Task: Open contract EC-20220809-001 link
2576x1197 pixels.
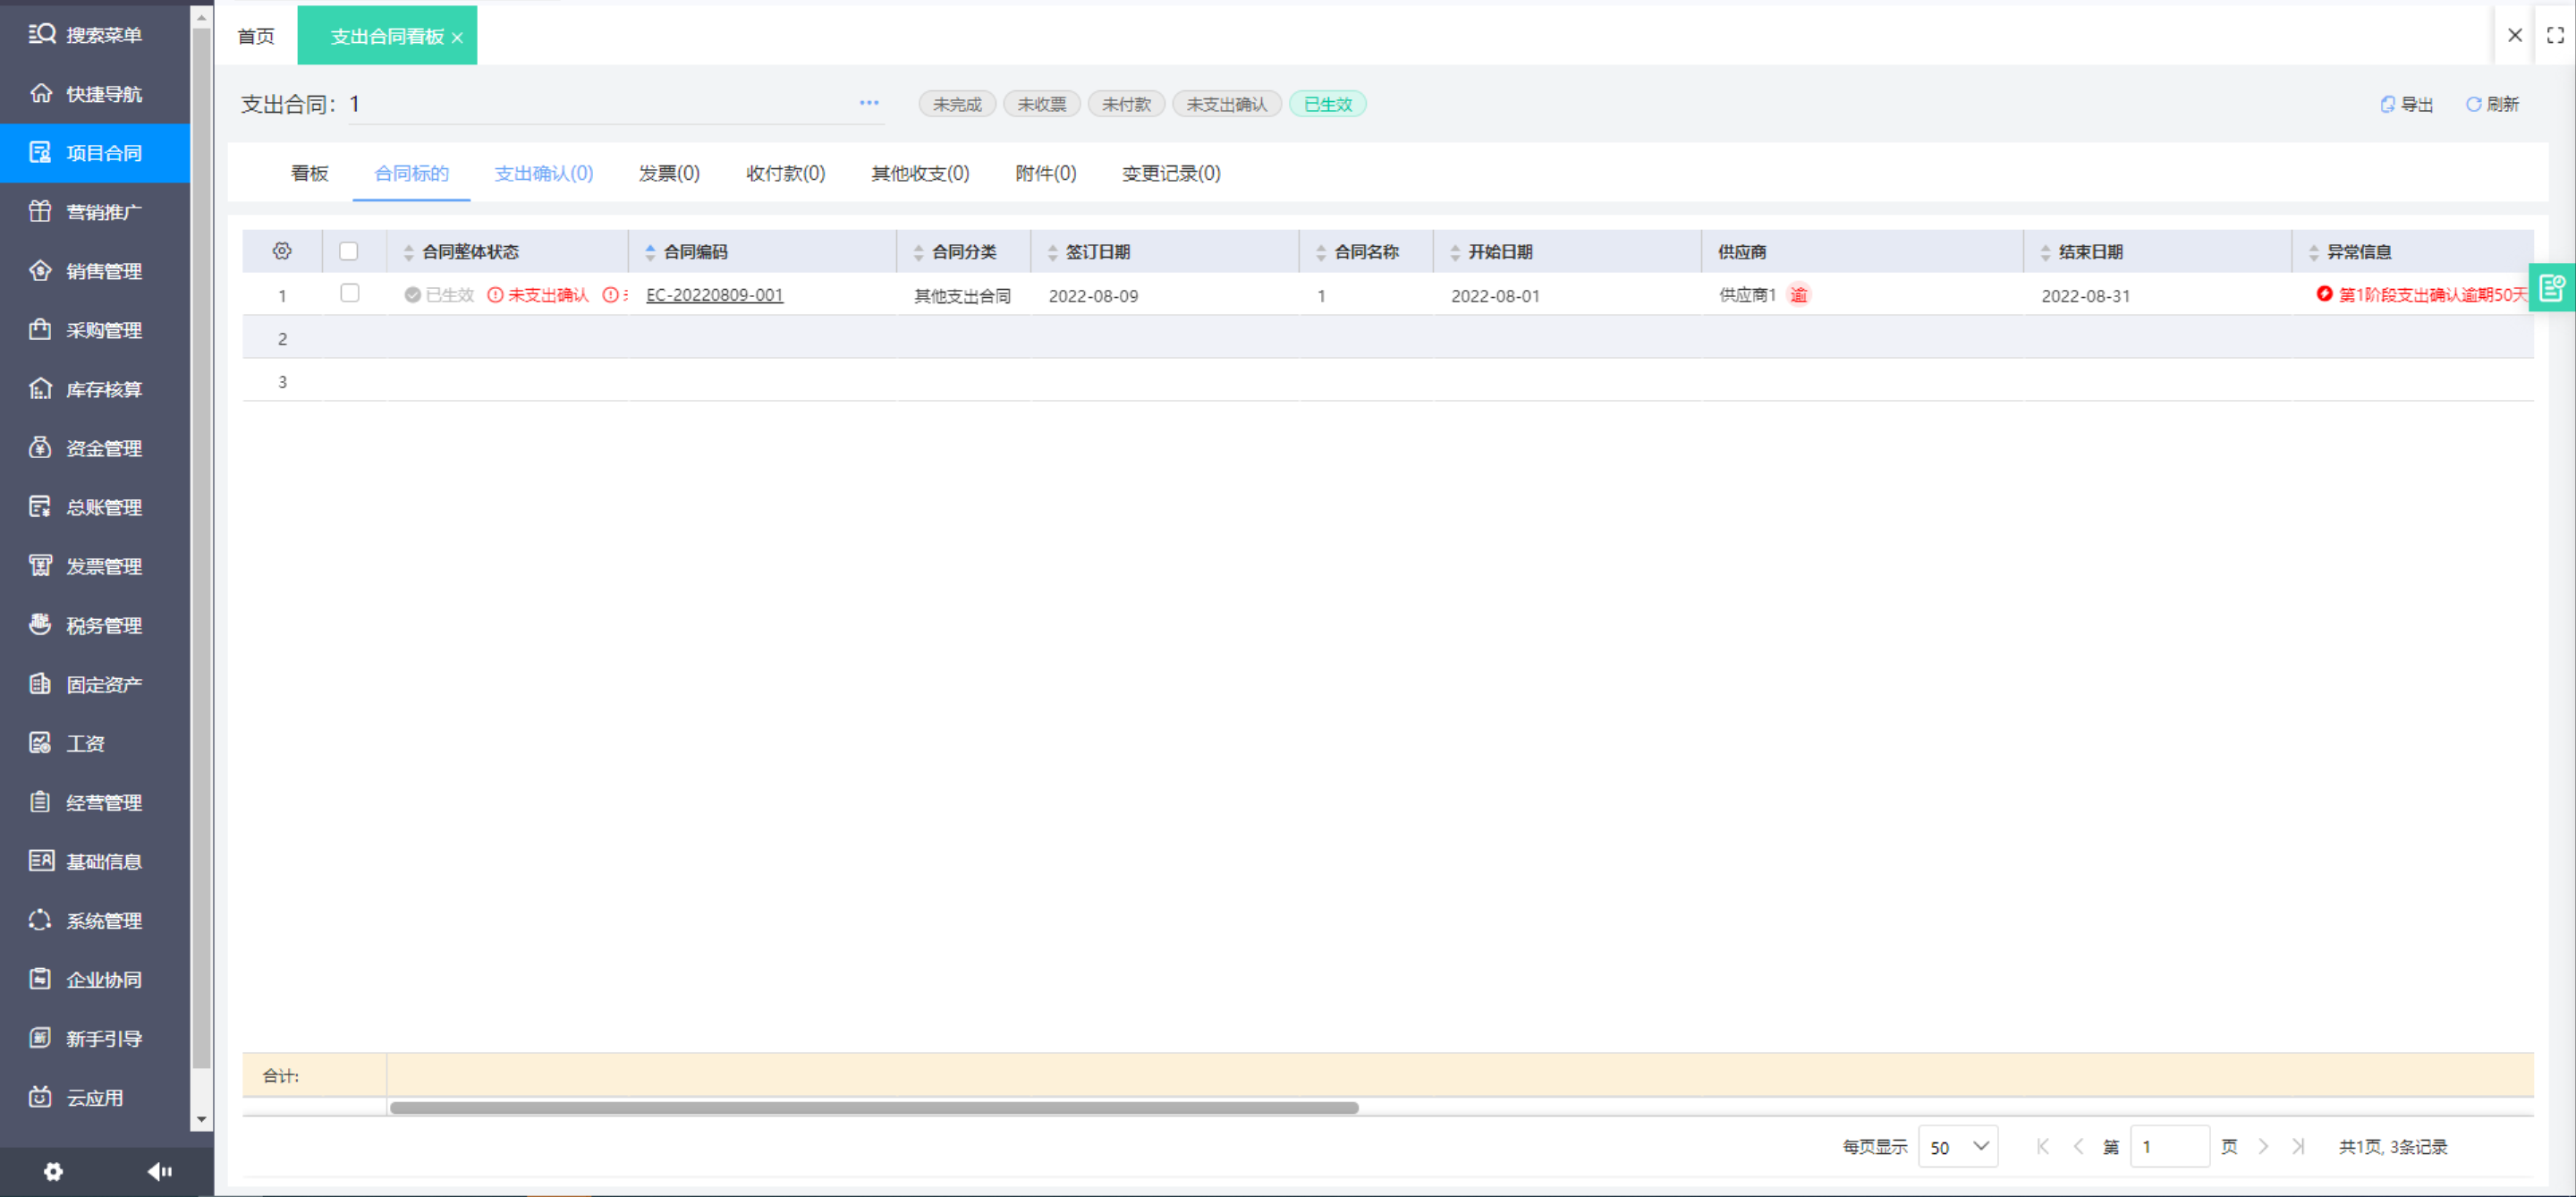Action: 715,294
